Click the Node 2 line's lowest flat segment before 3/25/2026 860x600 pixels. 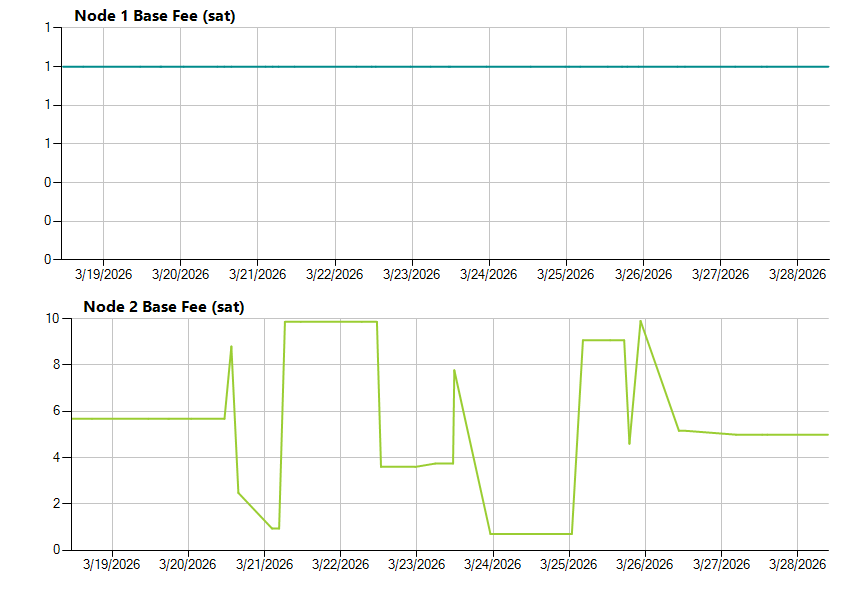530,534
